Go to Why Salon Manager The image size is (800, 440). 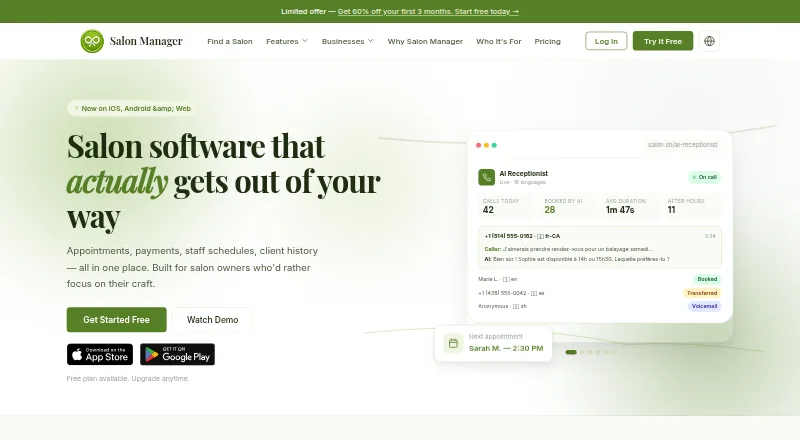point(425,41)
